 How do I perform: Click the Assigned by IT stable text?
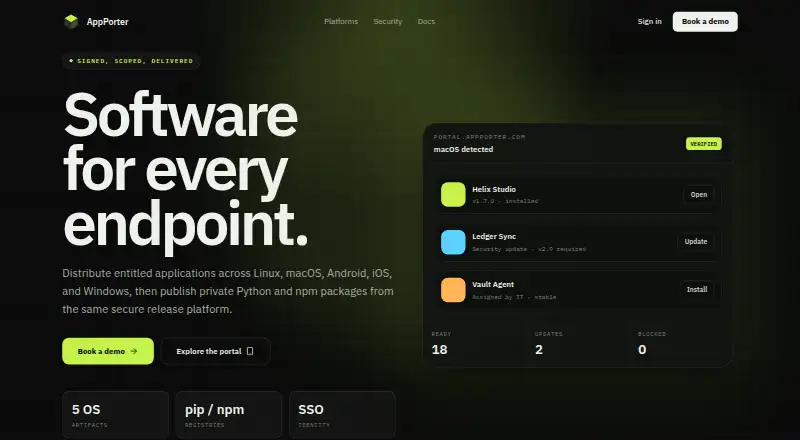tap(514, 297)
